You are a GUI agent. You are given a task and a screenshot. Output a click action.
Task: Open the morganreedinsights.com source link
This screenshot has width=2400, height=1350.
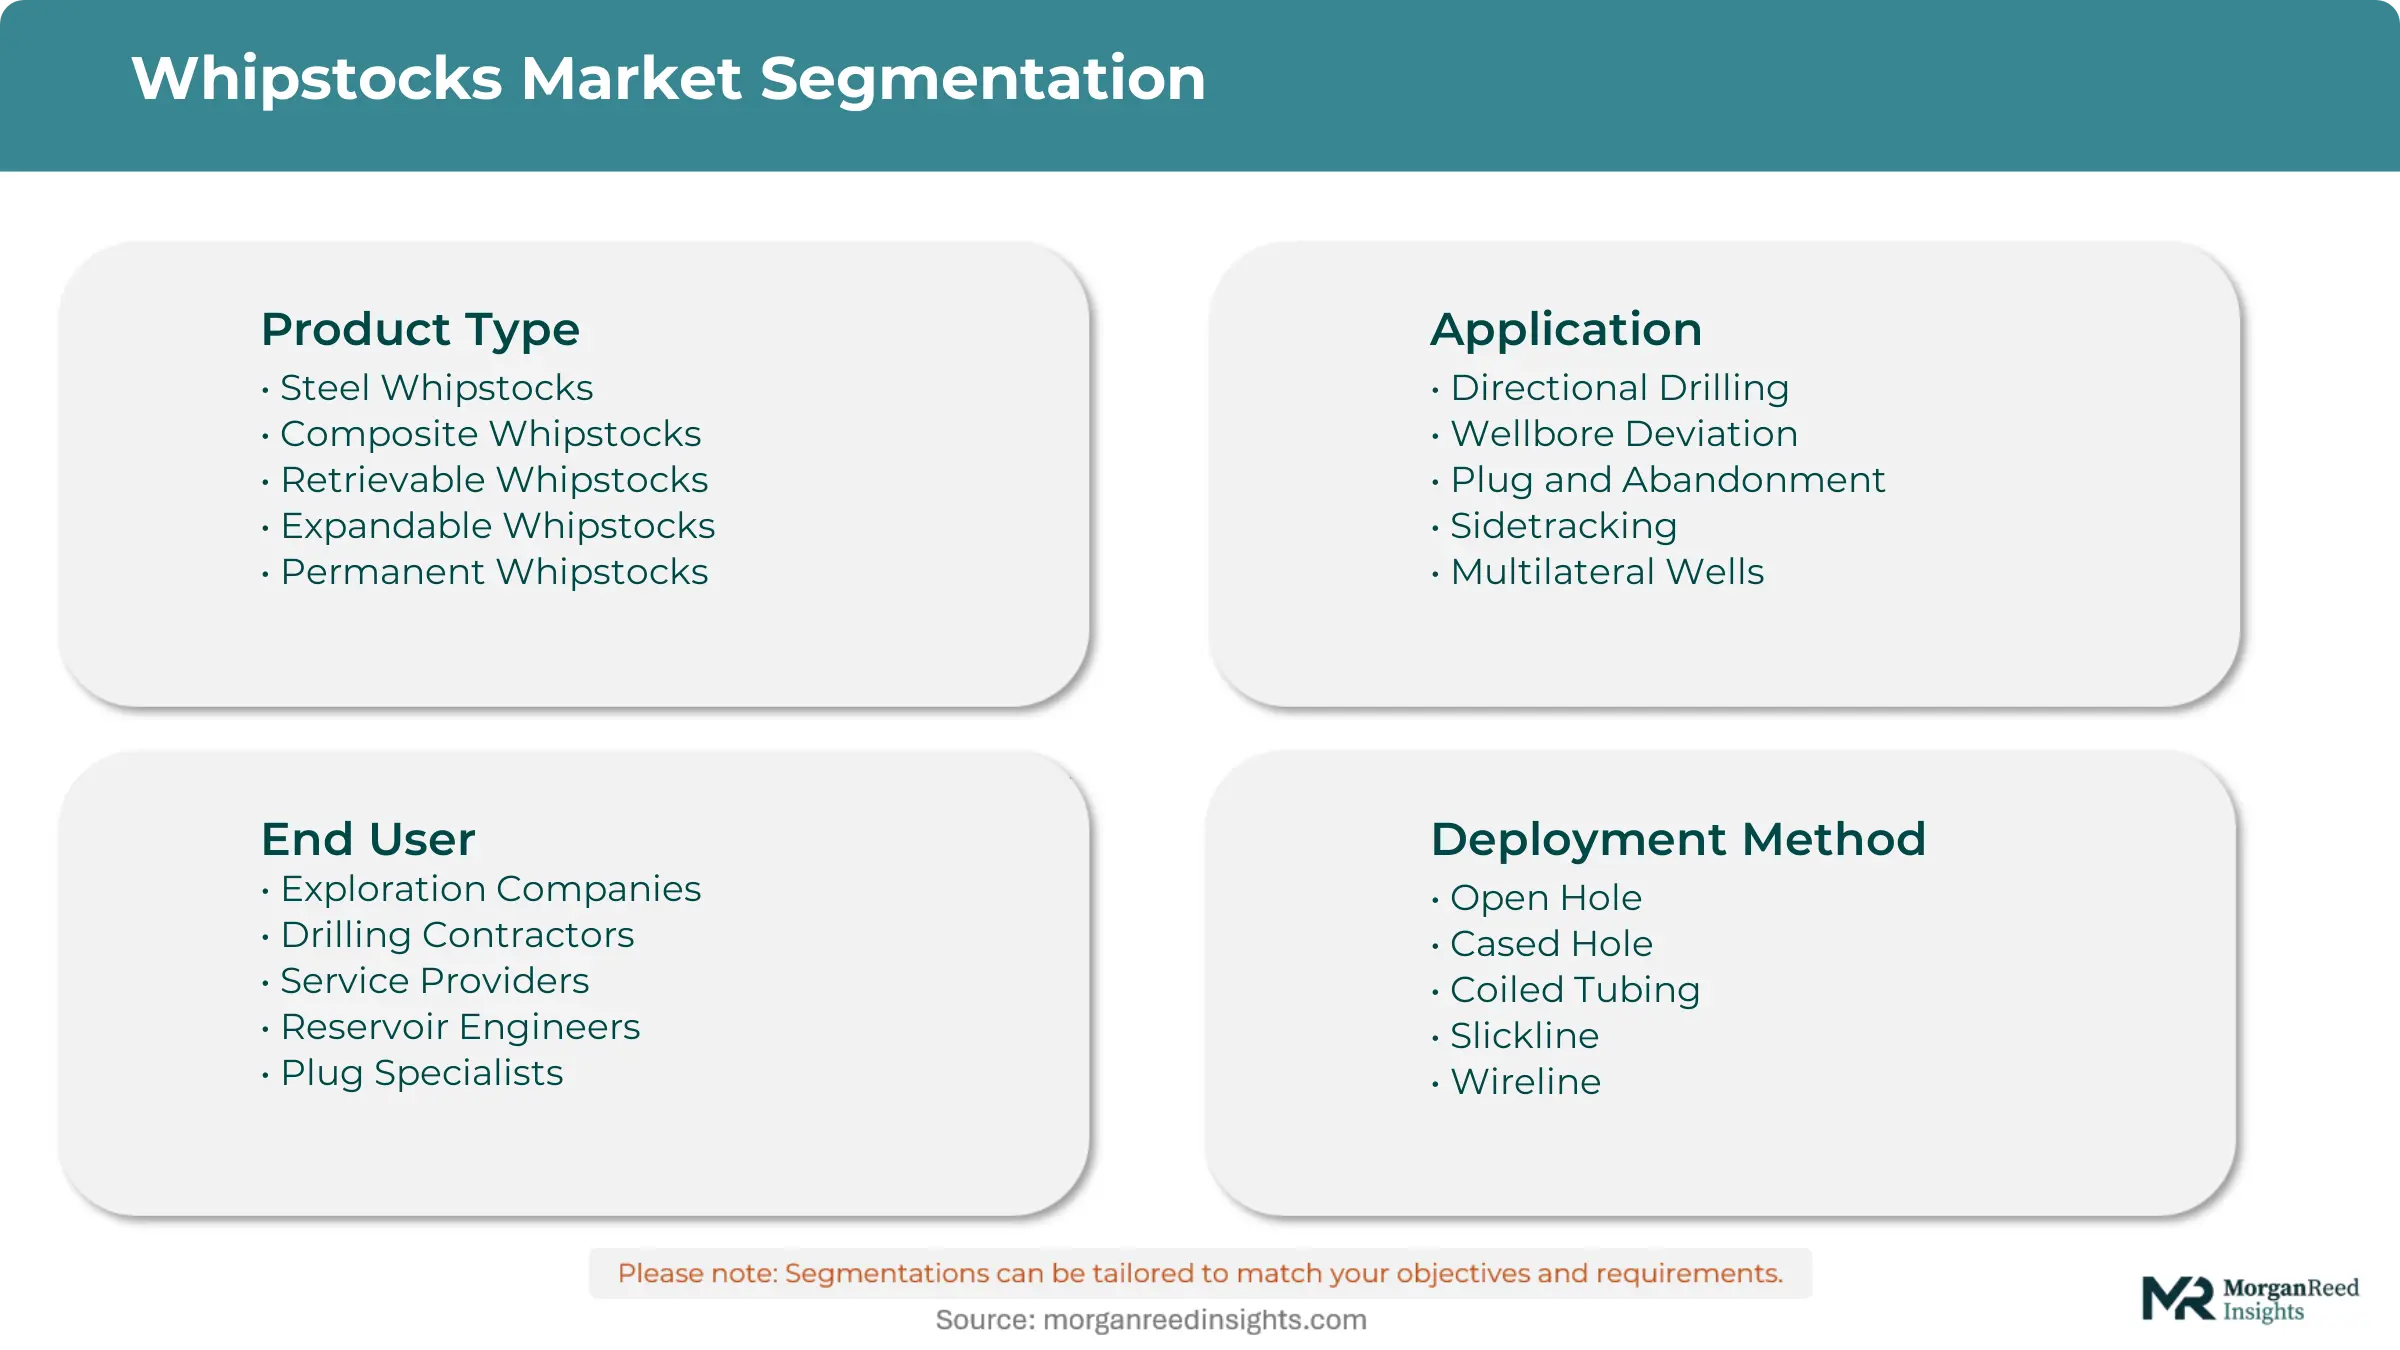click(1150, 1320)
